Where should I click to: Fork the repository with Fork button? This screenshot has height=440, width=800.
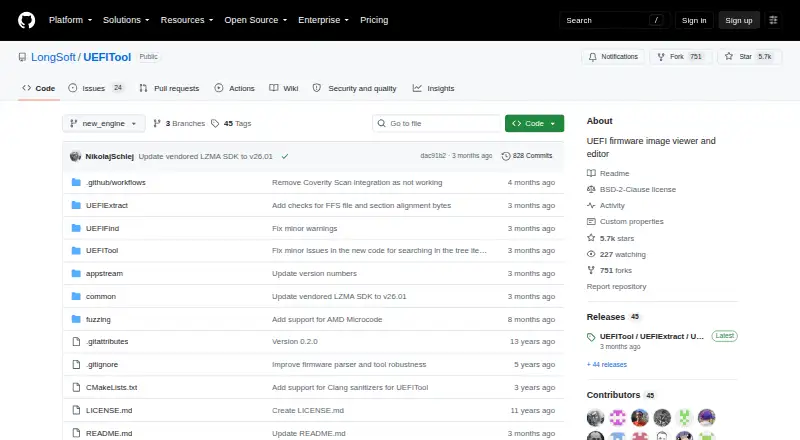pyautogui.click(x=681, y=57)
